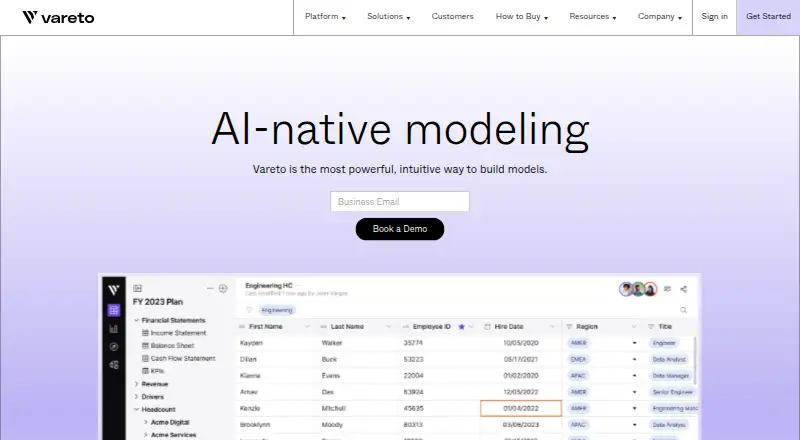800x440 pixels.
Task: Click the table's vertical scrollbar
Action: tap(694, 362)
